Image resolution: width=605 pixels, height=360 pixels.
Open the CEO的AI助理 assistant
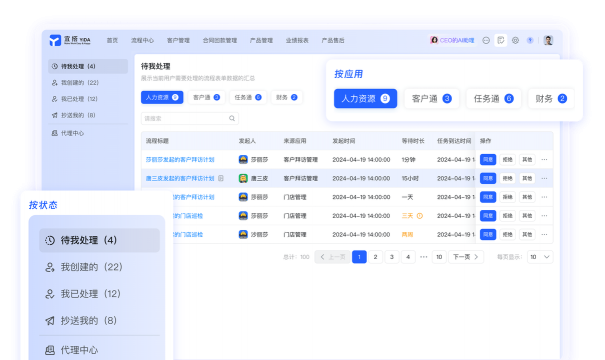click(452, 40)
